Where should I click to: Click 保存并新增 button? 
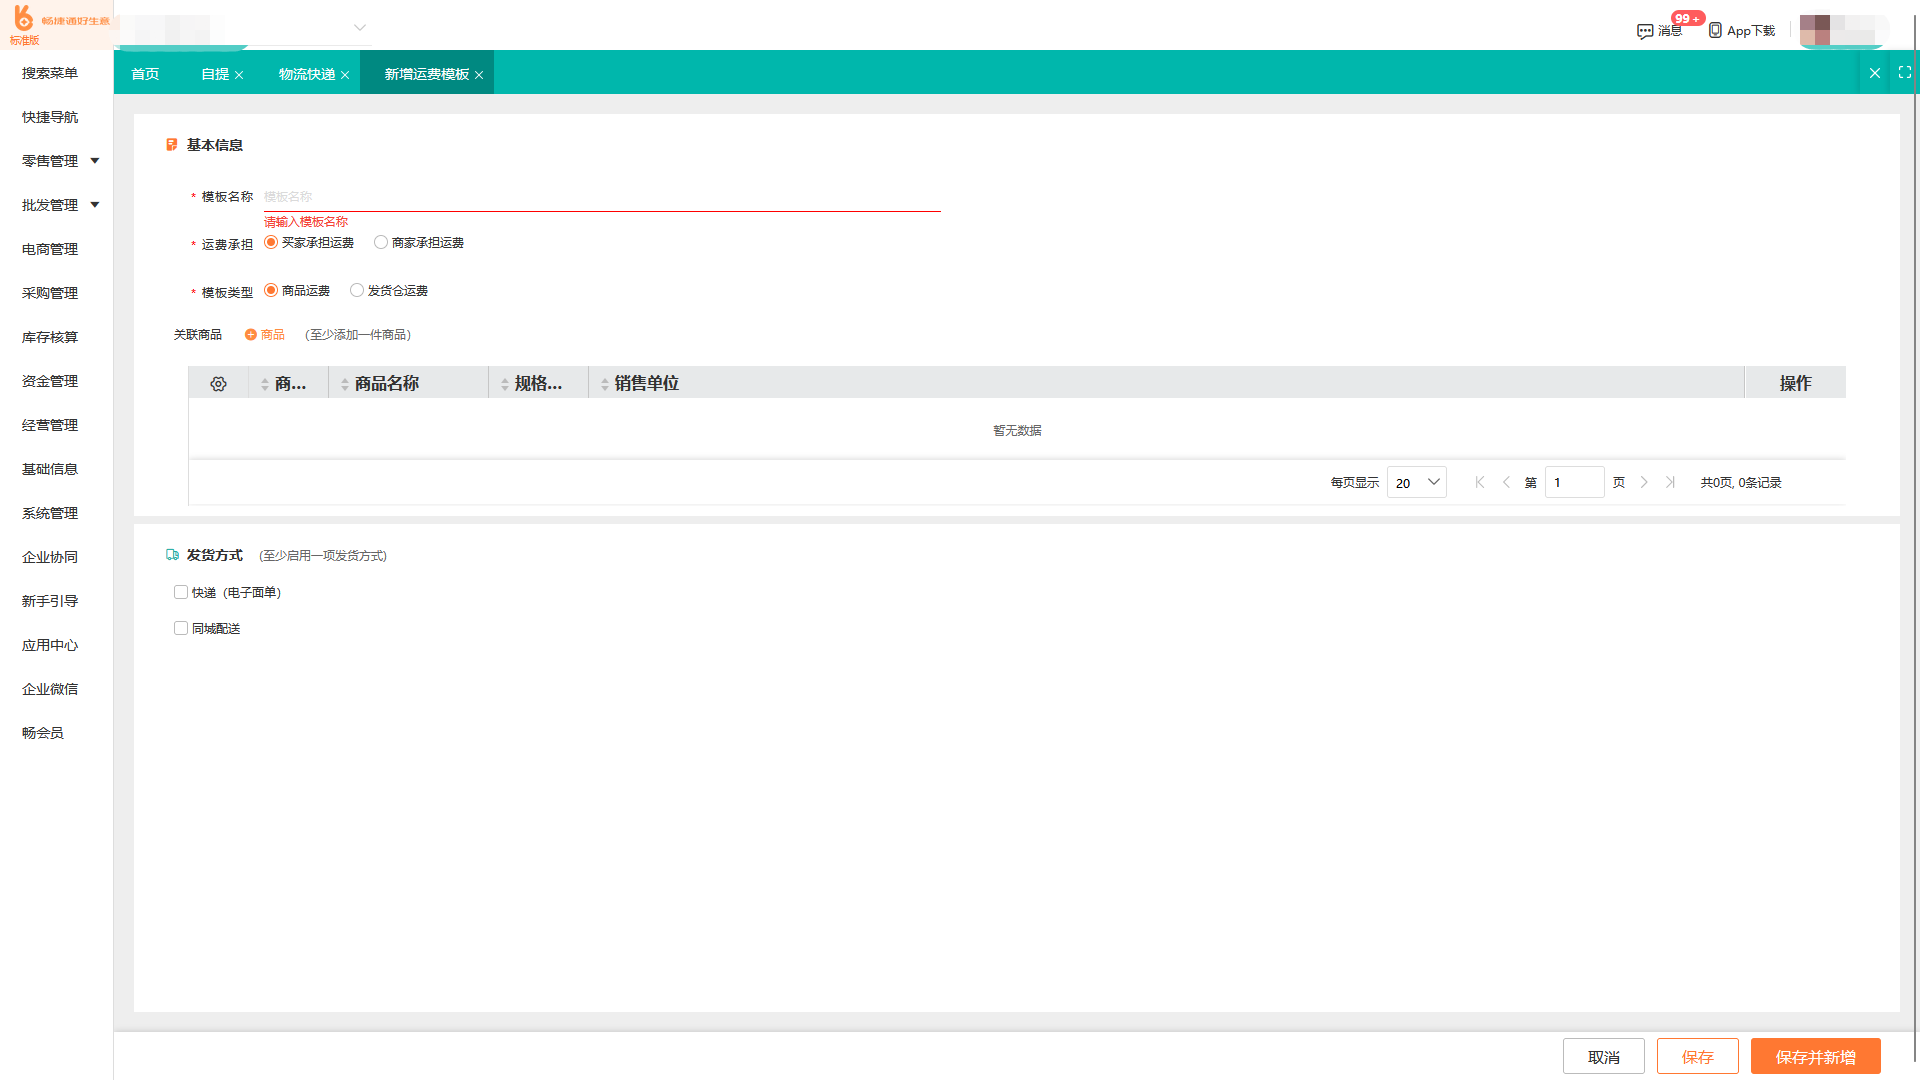(x=1813, y=1055)
